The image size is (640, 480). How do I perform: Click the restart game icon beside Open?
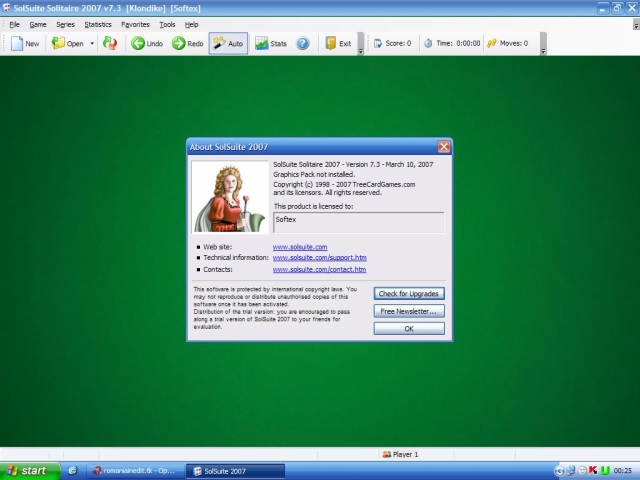(110, 44)
